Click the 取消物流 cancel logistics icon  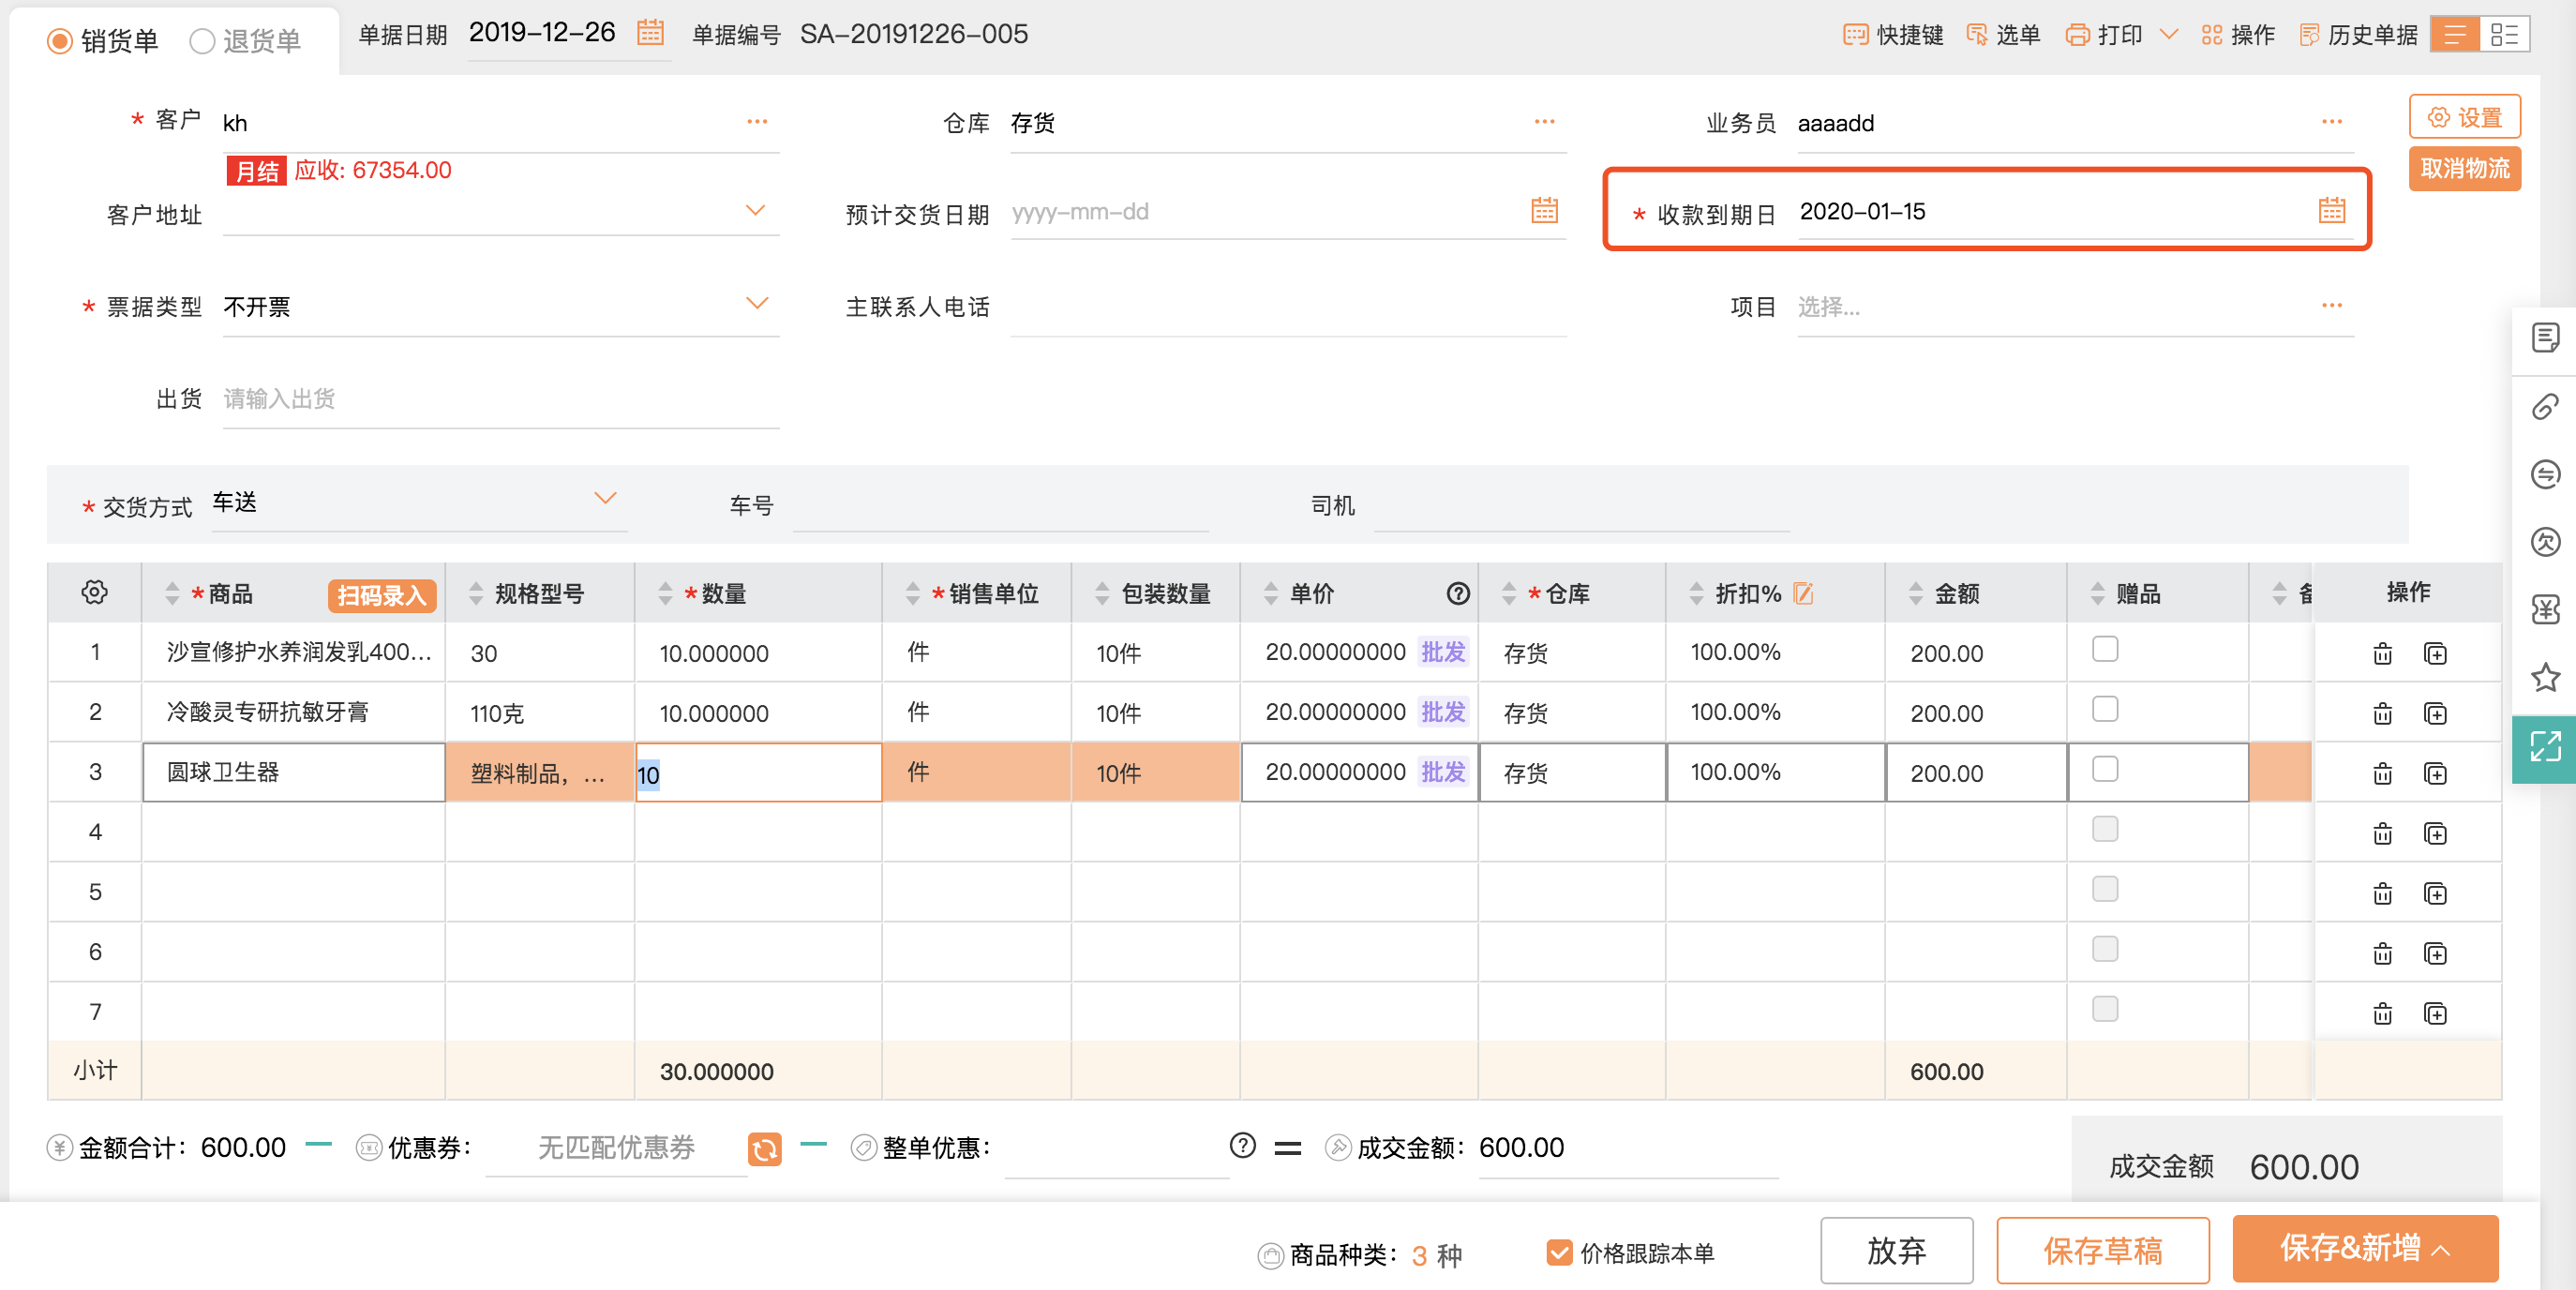(2463, 170)
